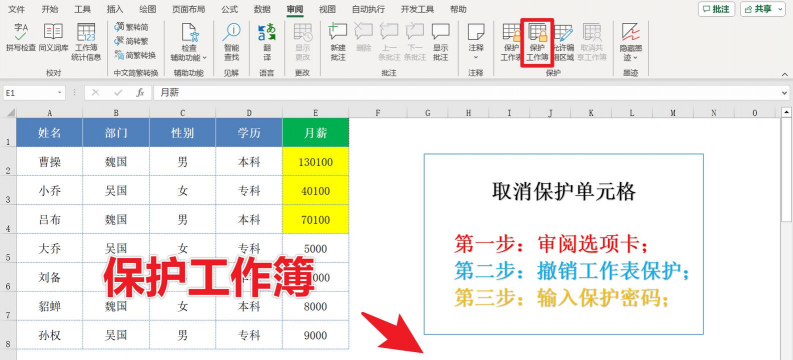Screen dimensions: 793x360
Task: Switch to the 开始 tab
Action: [x=50, y=9]
